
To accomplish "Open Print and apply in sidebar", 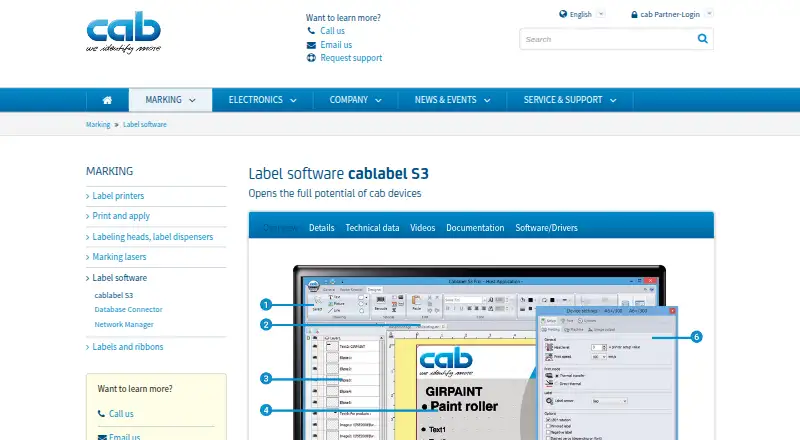I will (x=121, y=216).
